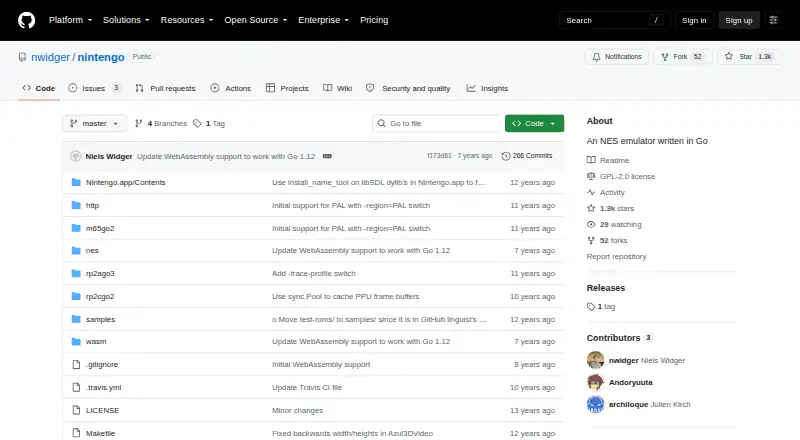Image resolution: width=800 pixels, height=440 pixels.
Task: Click Niels Widger avatar in commit bar
Action: 76,156
